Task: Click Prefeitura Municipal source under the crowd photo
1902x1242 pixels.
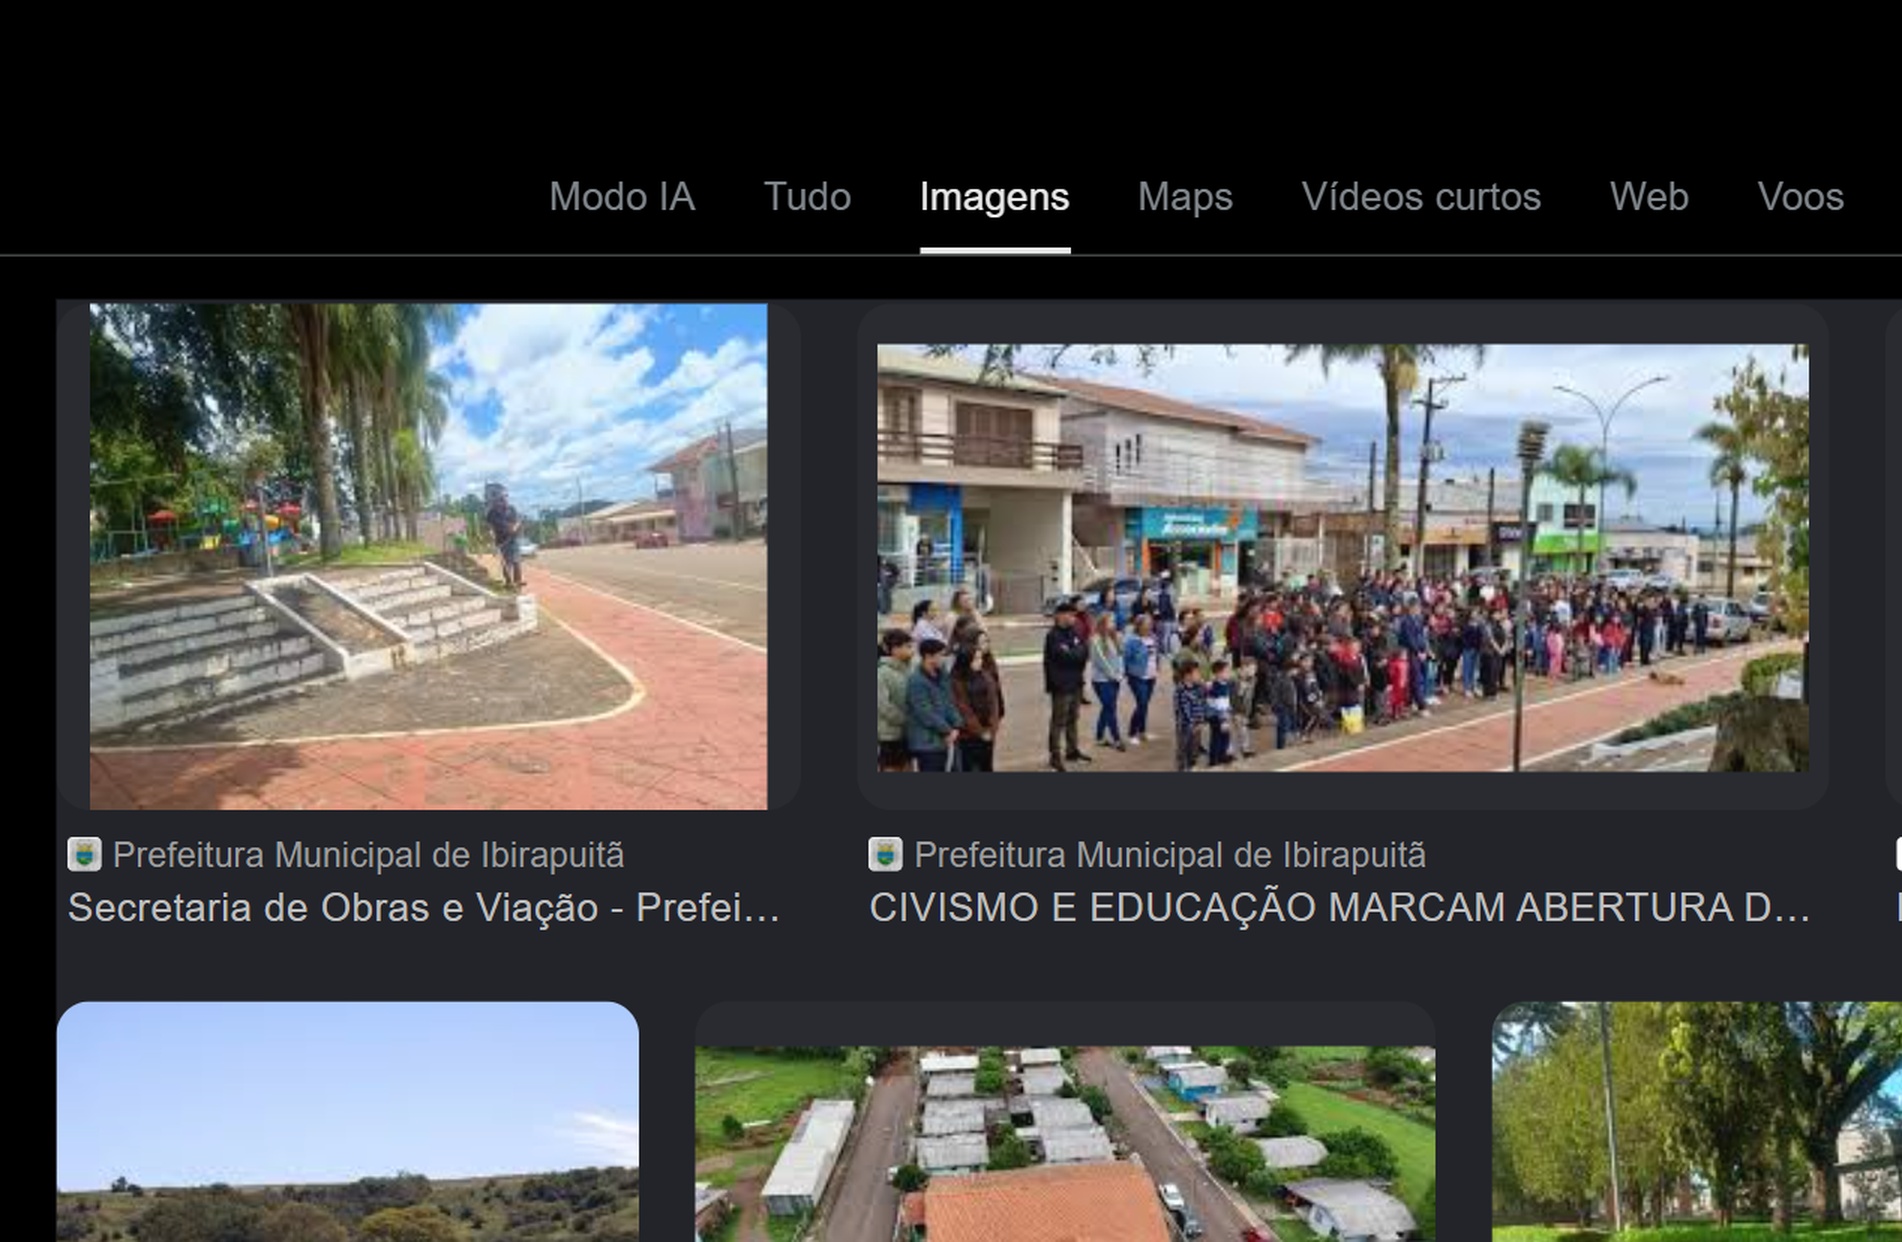Action: point(1169,855)
